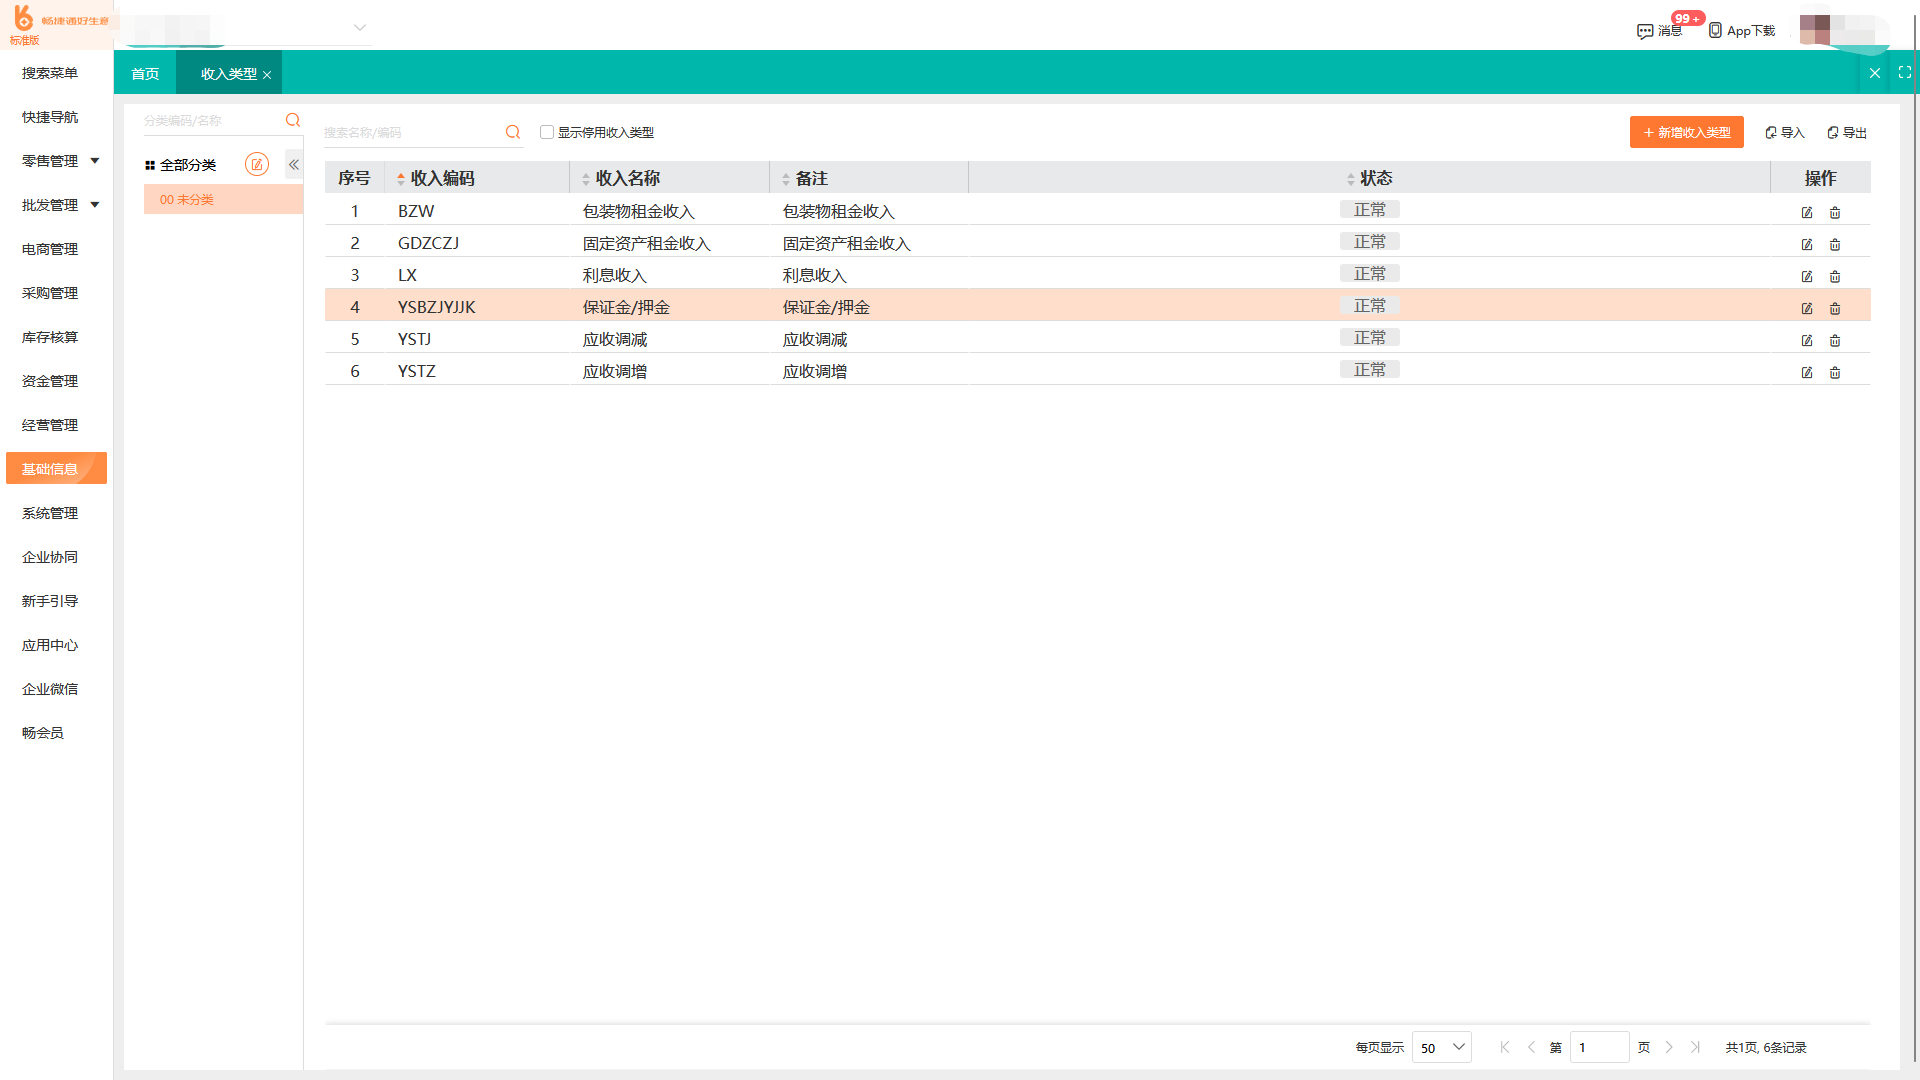This screenshot has width=1920, height=1080.
Task: Click 首页 tab
Action: tap(145, 74)
